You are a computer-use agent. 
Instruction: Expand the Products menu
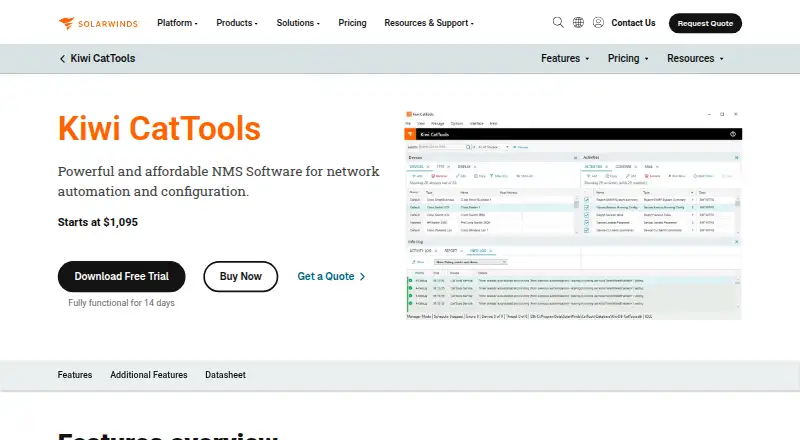(237, 23)
